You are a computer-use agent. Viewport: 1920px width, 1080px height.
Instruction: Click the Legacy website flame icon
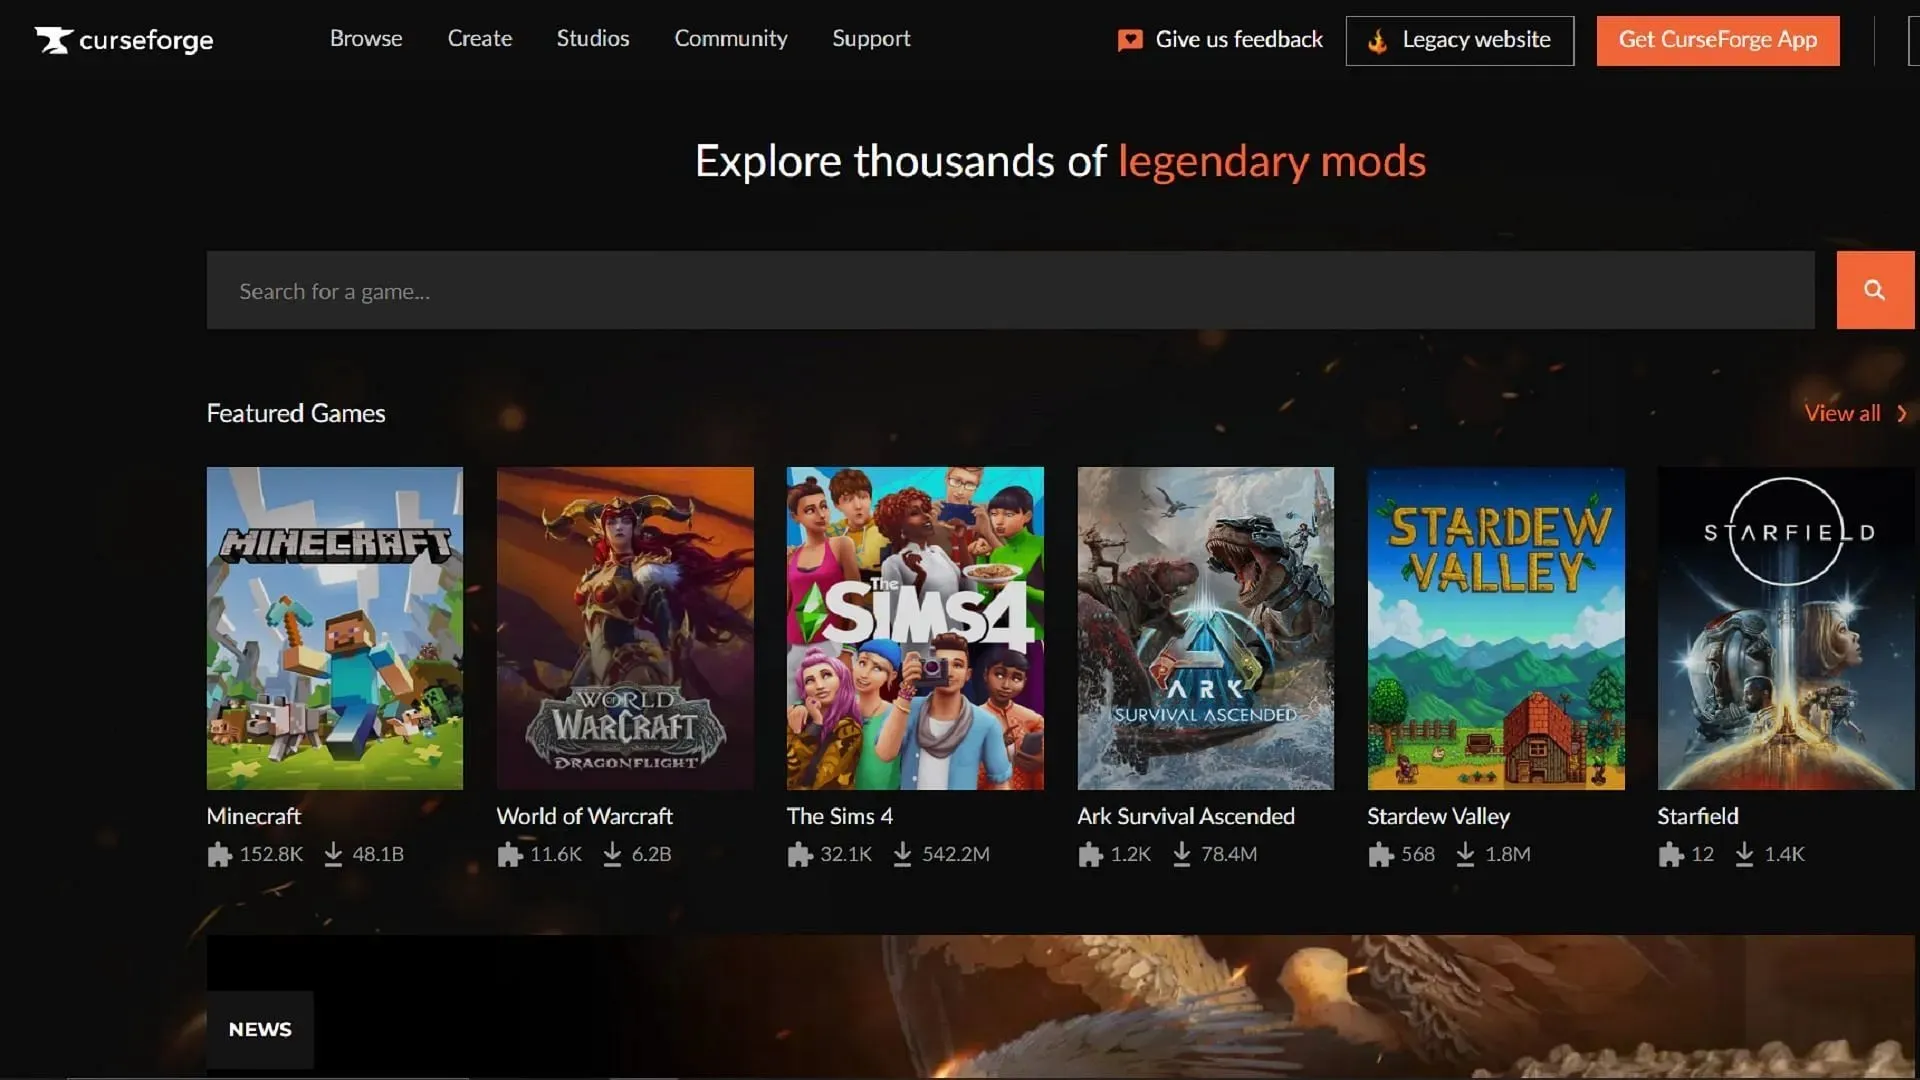click(1377, 40)
